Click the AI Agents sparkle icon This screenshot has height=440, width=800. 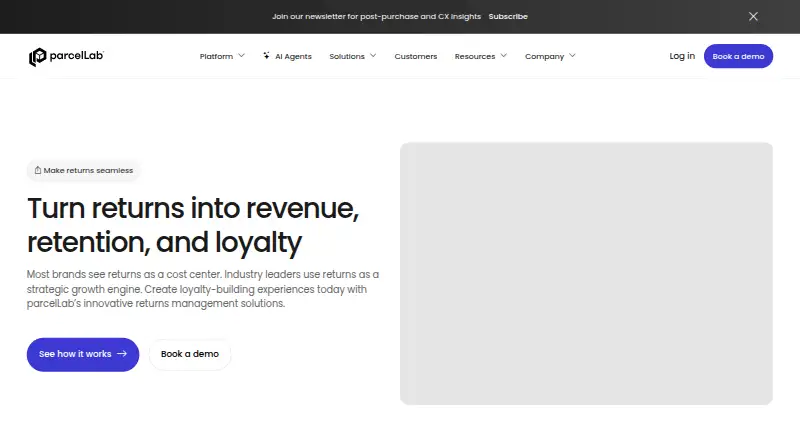pyautogui.click(x=266, y=56)
